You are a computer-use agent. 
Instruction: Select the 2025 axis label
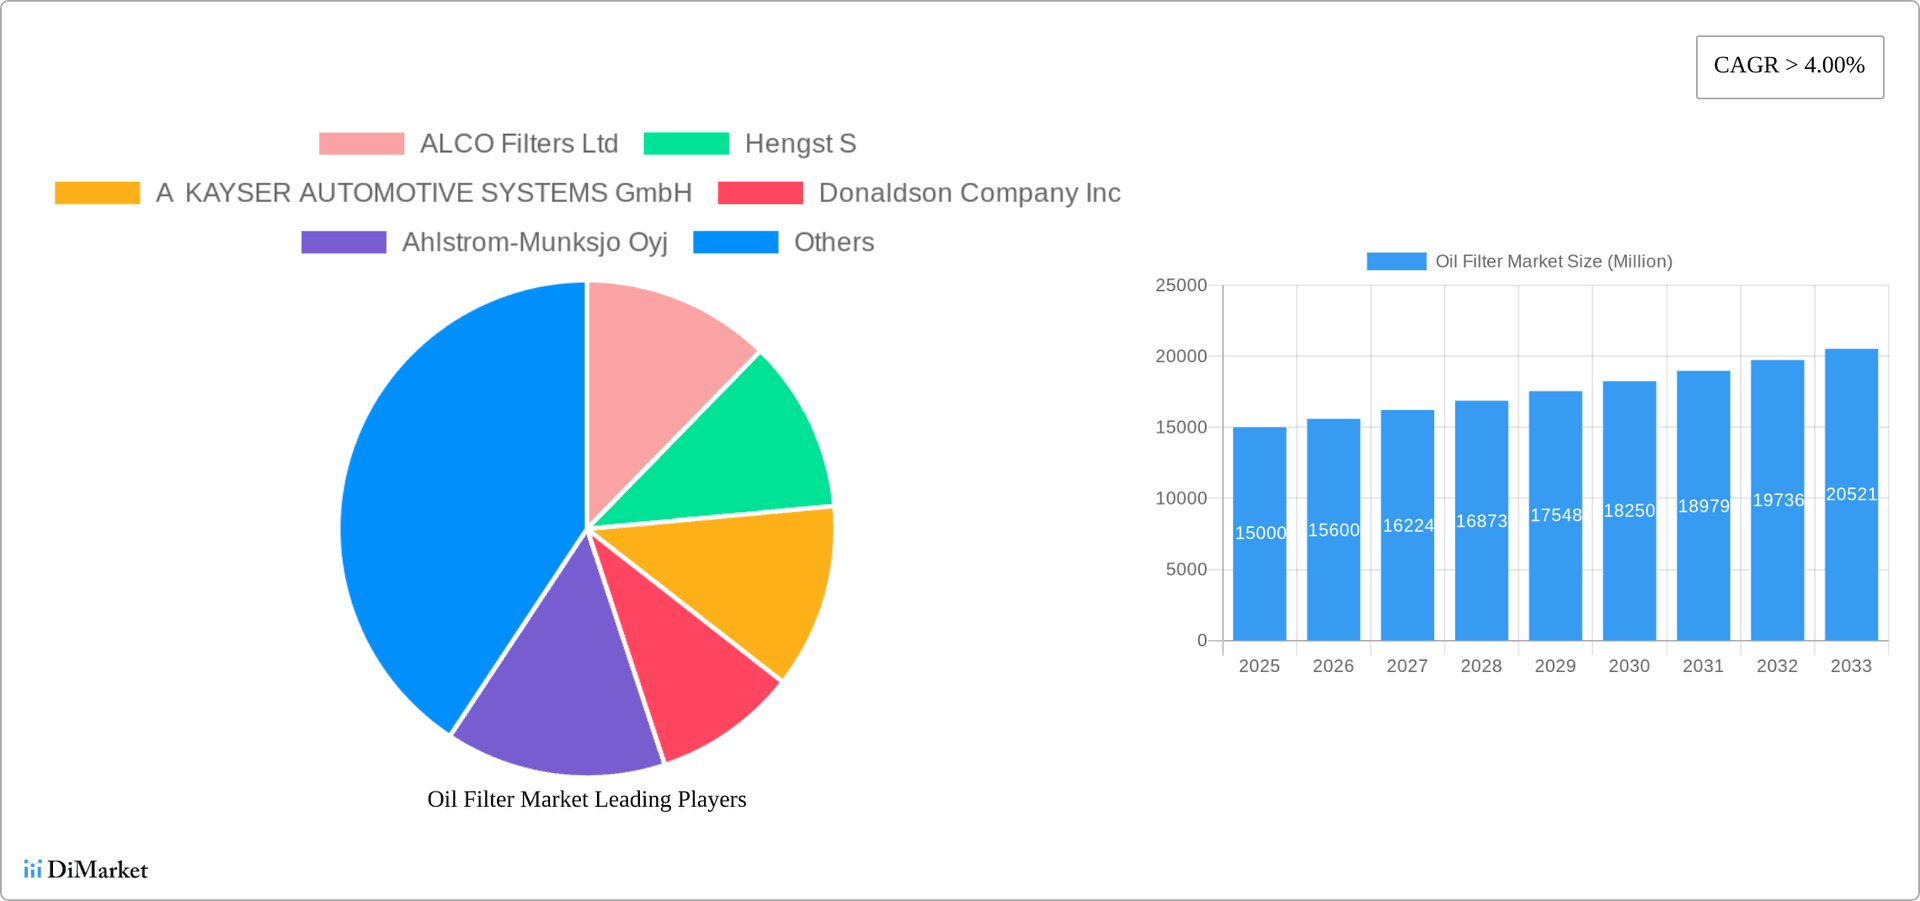[x=1260, y=665]
